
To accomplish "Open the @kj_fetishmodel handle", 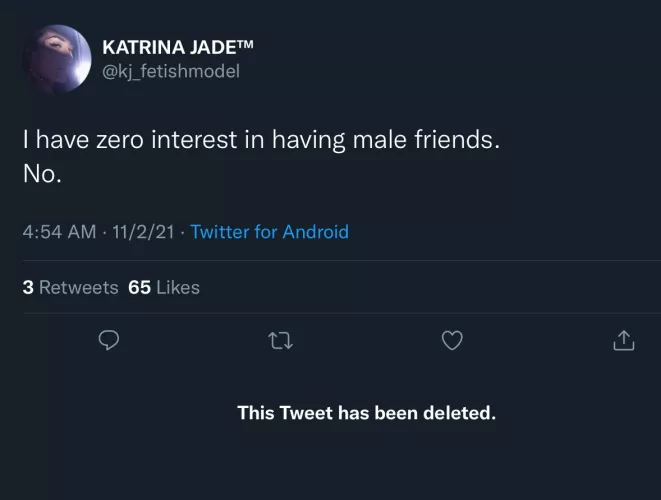I will [x=171, y=71].
